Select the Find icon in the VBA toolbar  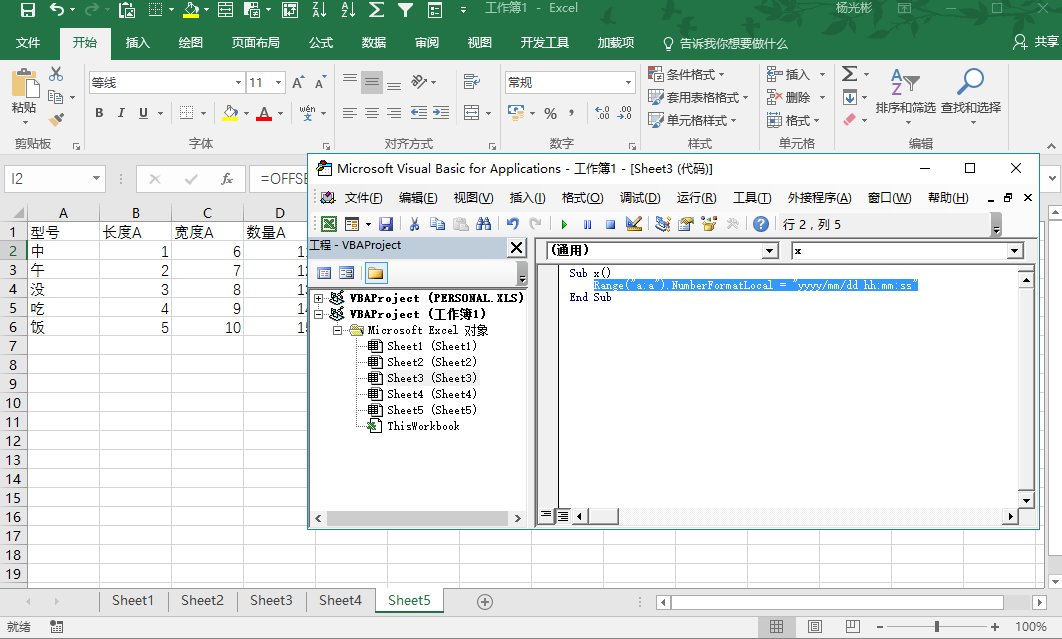click(x=485, y=223)
